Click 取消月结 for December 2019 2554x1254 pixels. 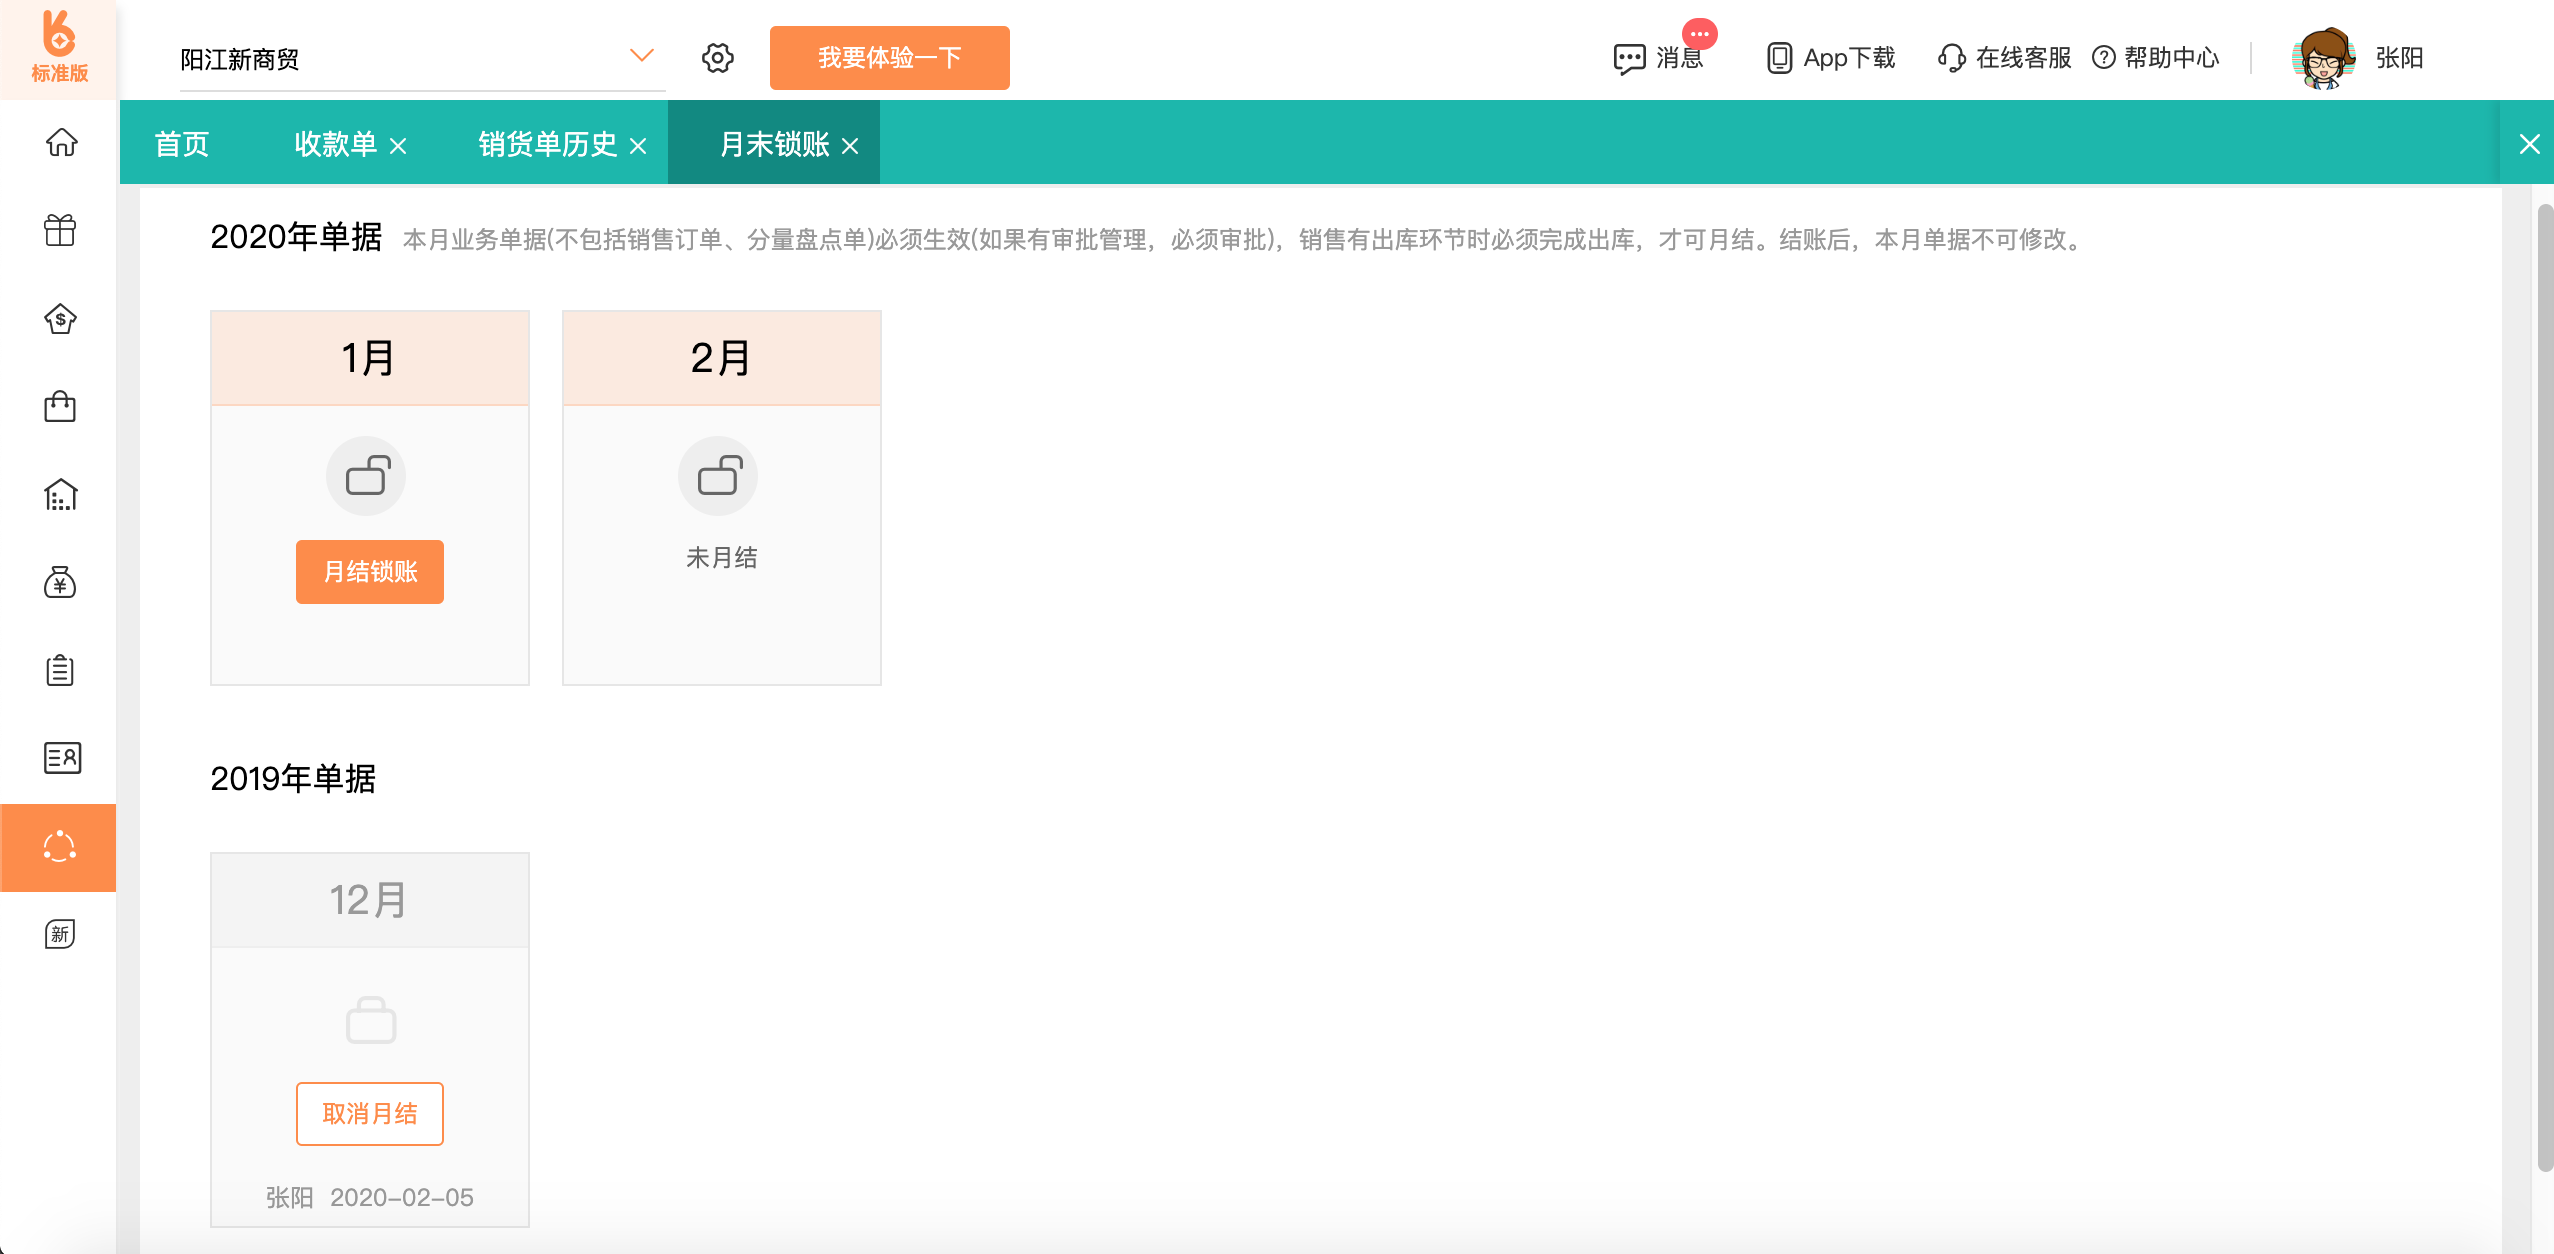click(x=370, y=1112)
